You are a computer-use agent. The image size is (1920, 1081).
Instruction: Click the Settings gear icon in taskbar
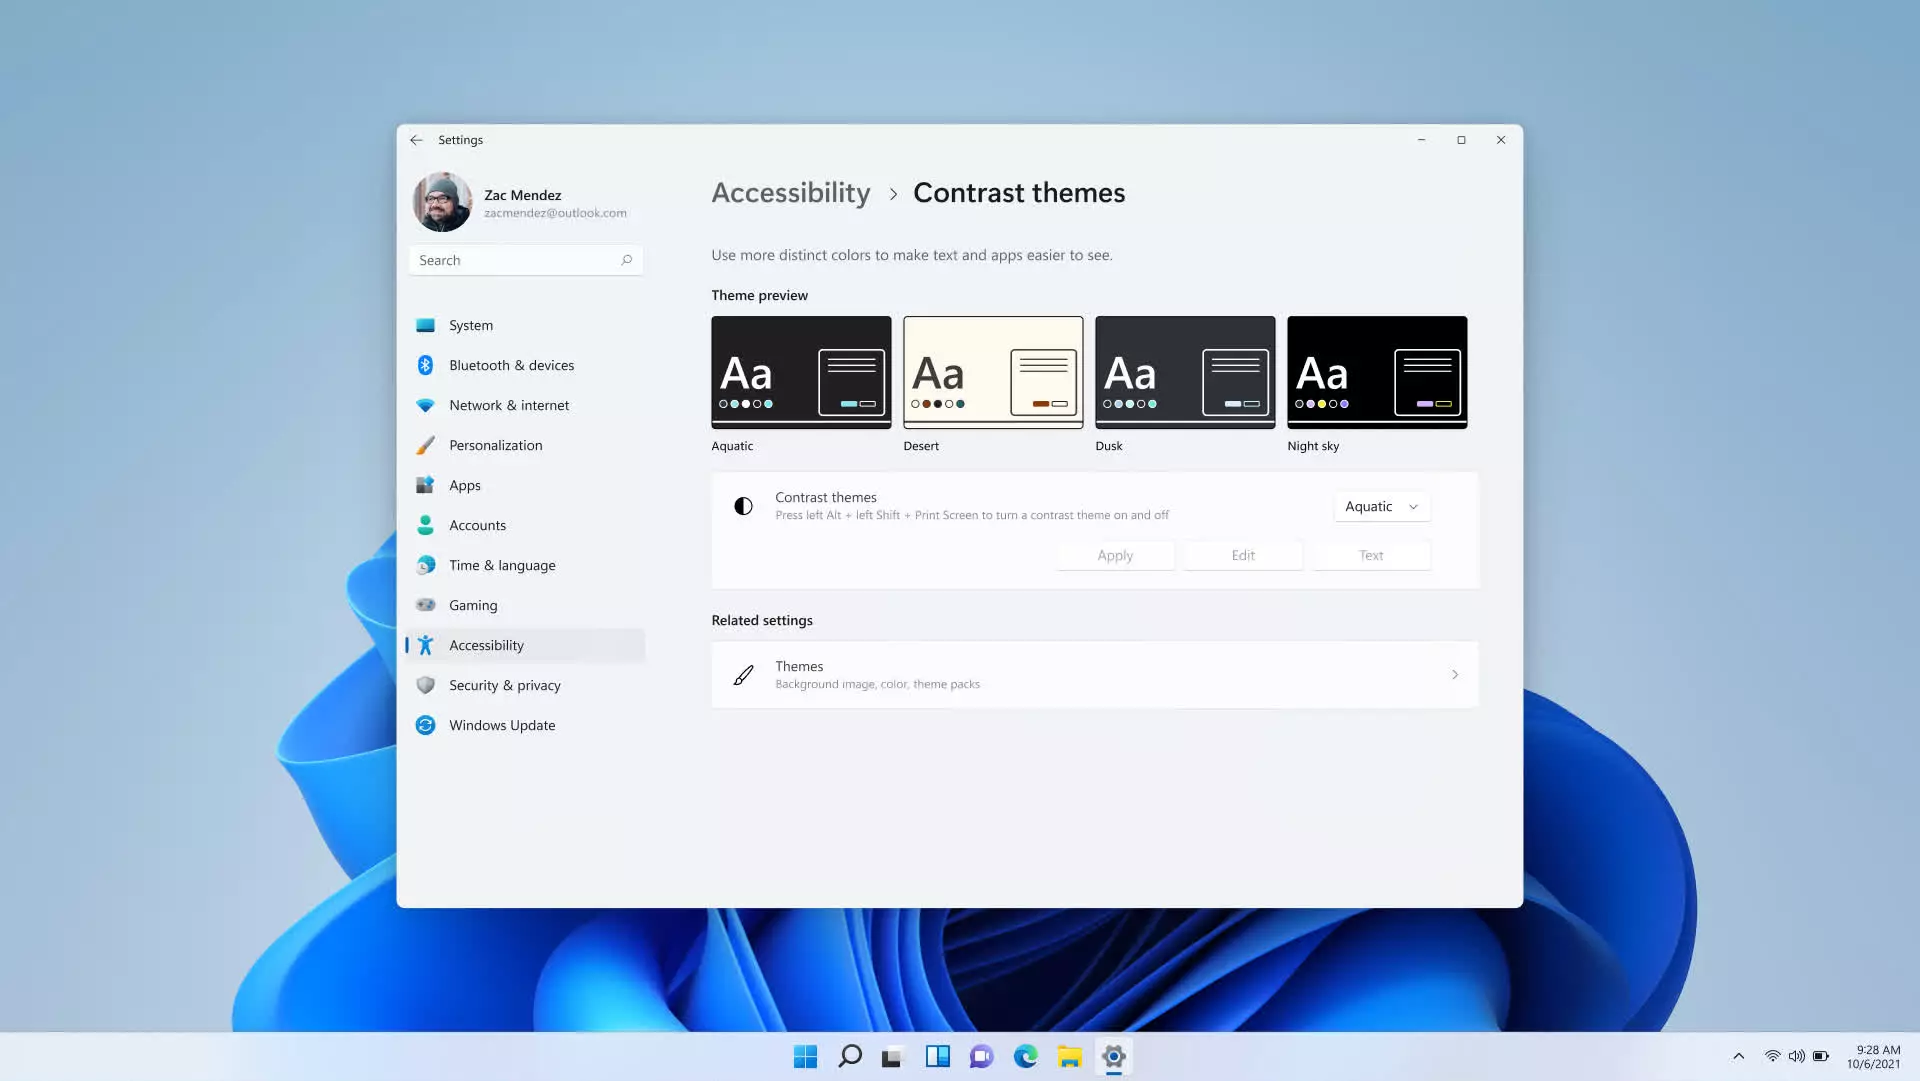click(1113, 1056)
